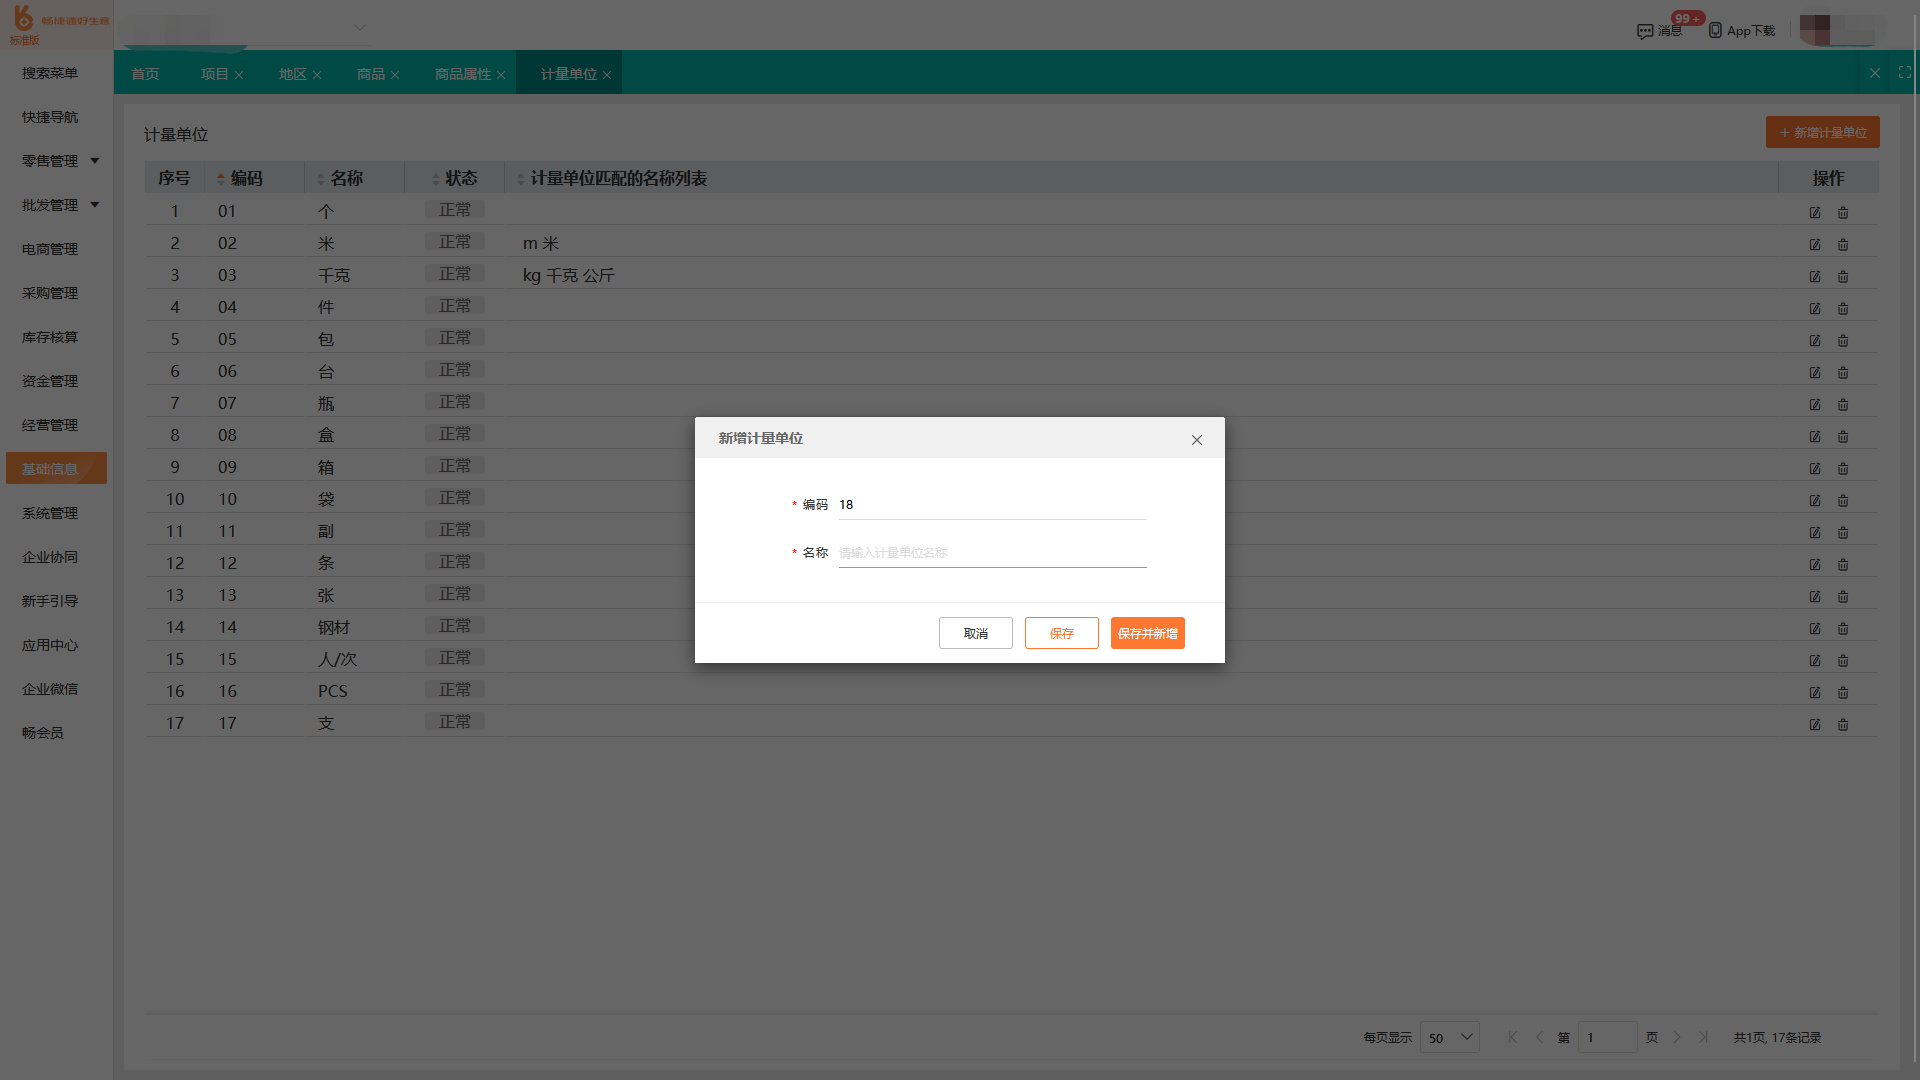Click next page navigation arrow
Image resolution: width=1920 pixels, height=1080 pixels.
tap(1677, 1038)
